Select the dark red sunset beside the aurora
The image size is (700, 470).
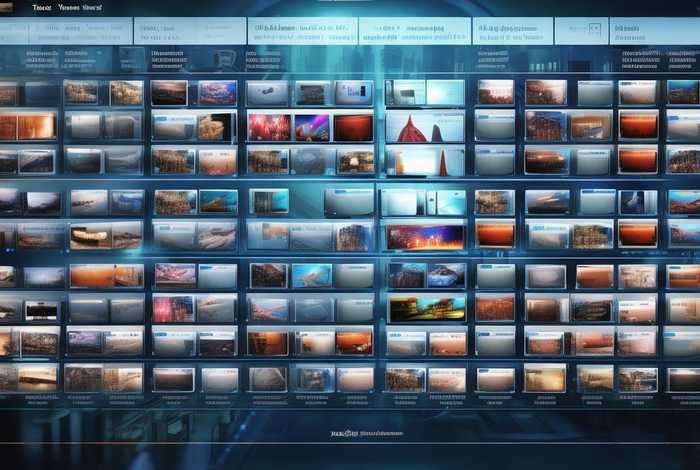click(353, 127)
